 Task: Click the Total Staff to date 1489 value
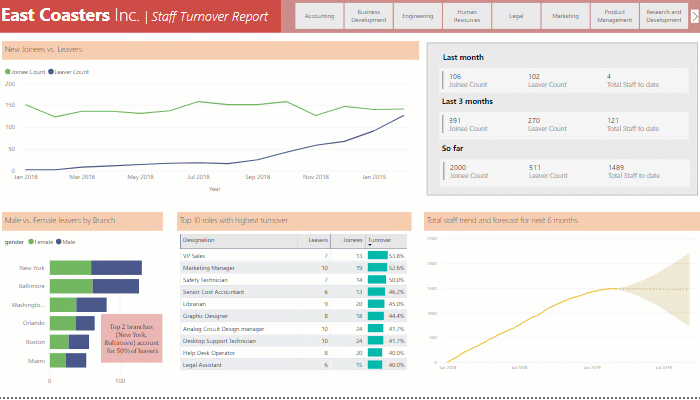616,168
